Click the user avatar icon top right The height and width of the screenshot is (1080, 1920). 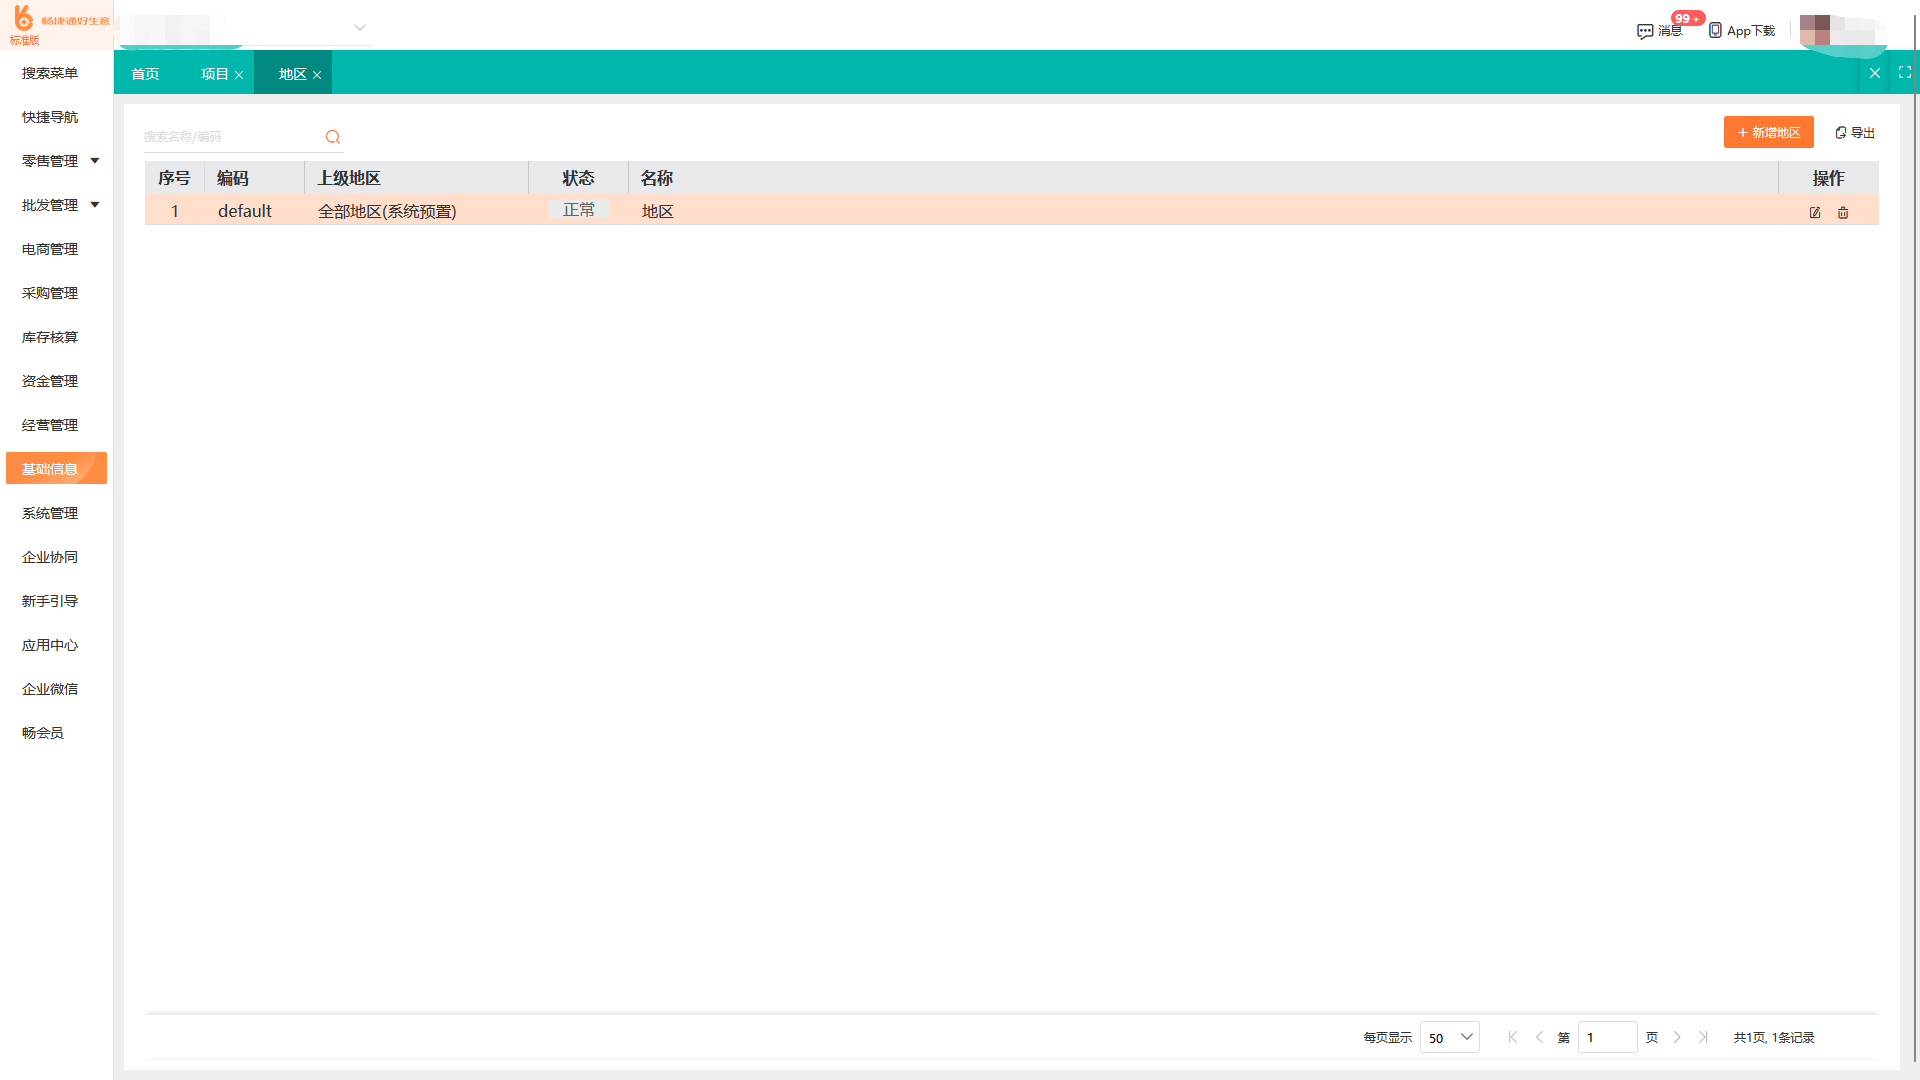1817,29
